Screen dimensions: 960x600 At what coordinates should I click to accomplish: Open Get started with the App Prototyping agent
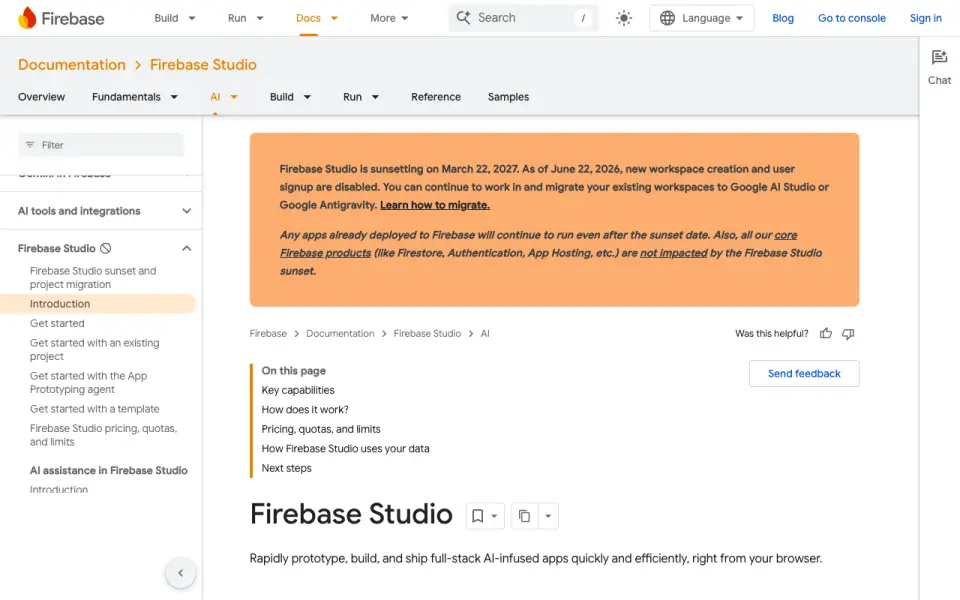click(x=89, y=383)
